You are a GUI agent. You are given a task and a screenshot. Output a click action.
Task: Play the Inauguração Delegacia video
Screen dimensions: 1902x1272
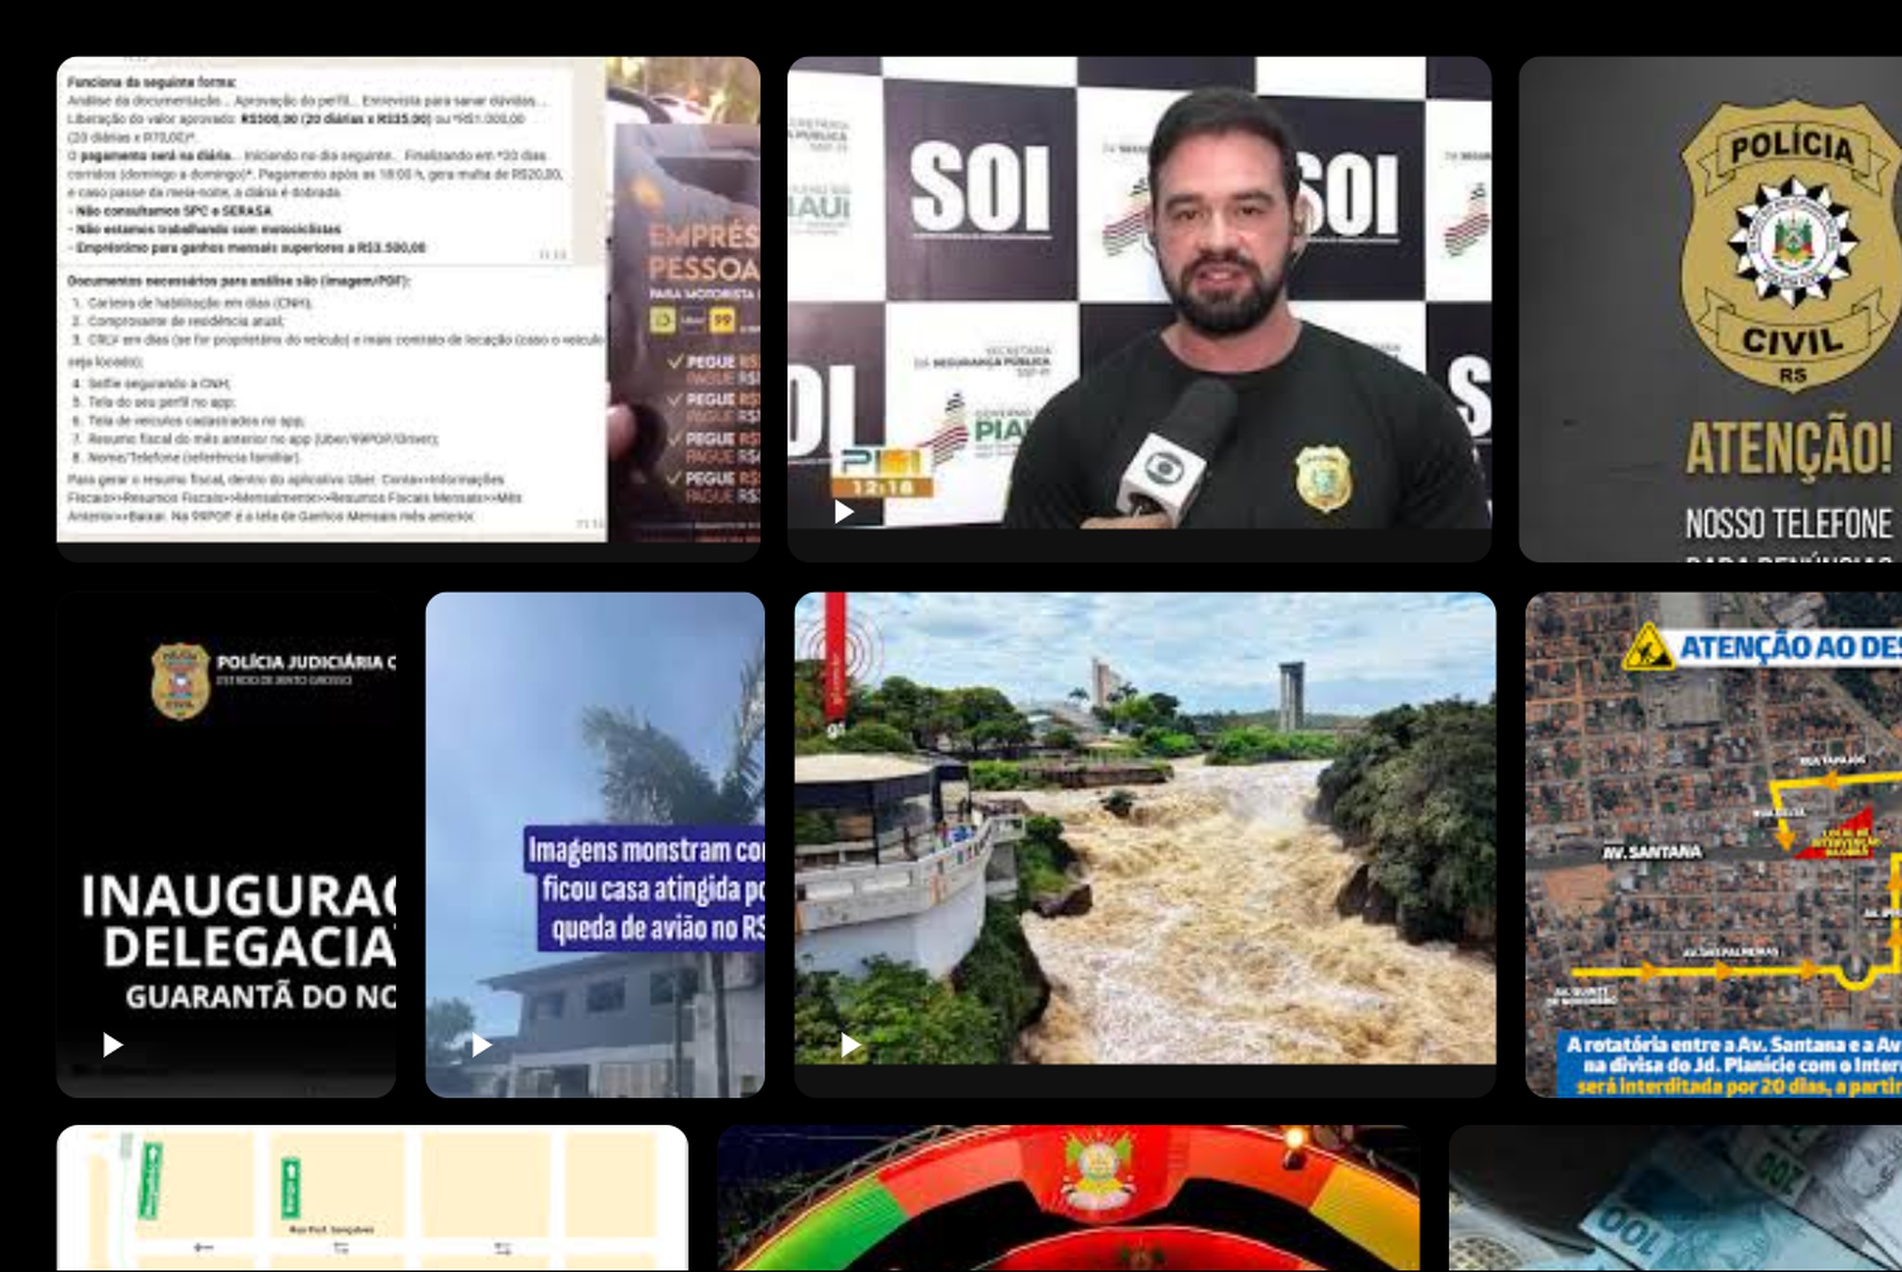(x=112, y=1045)
